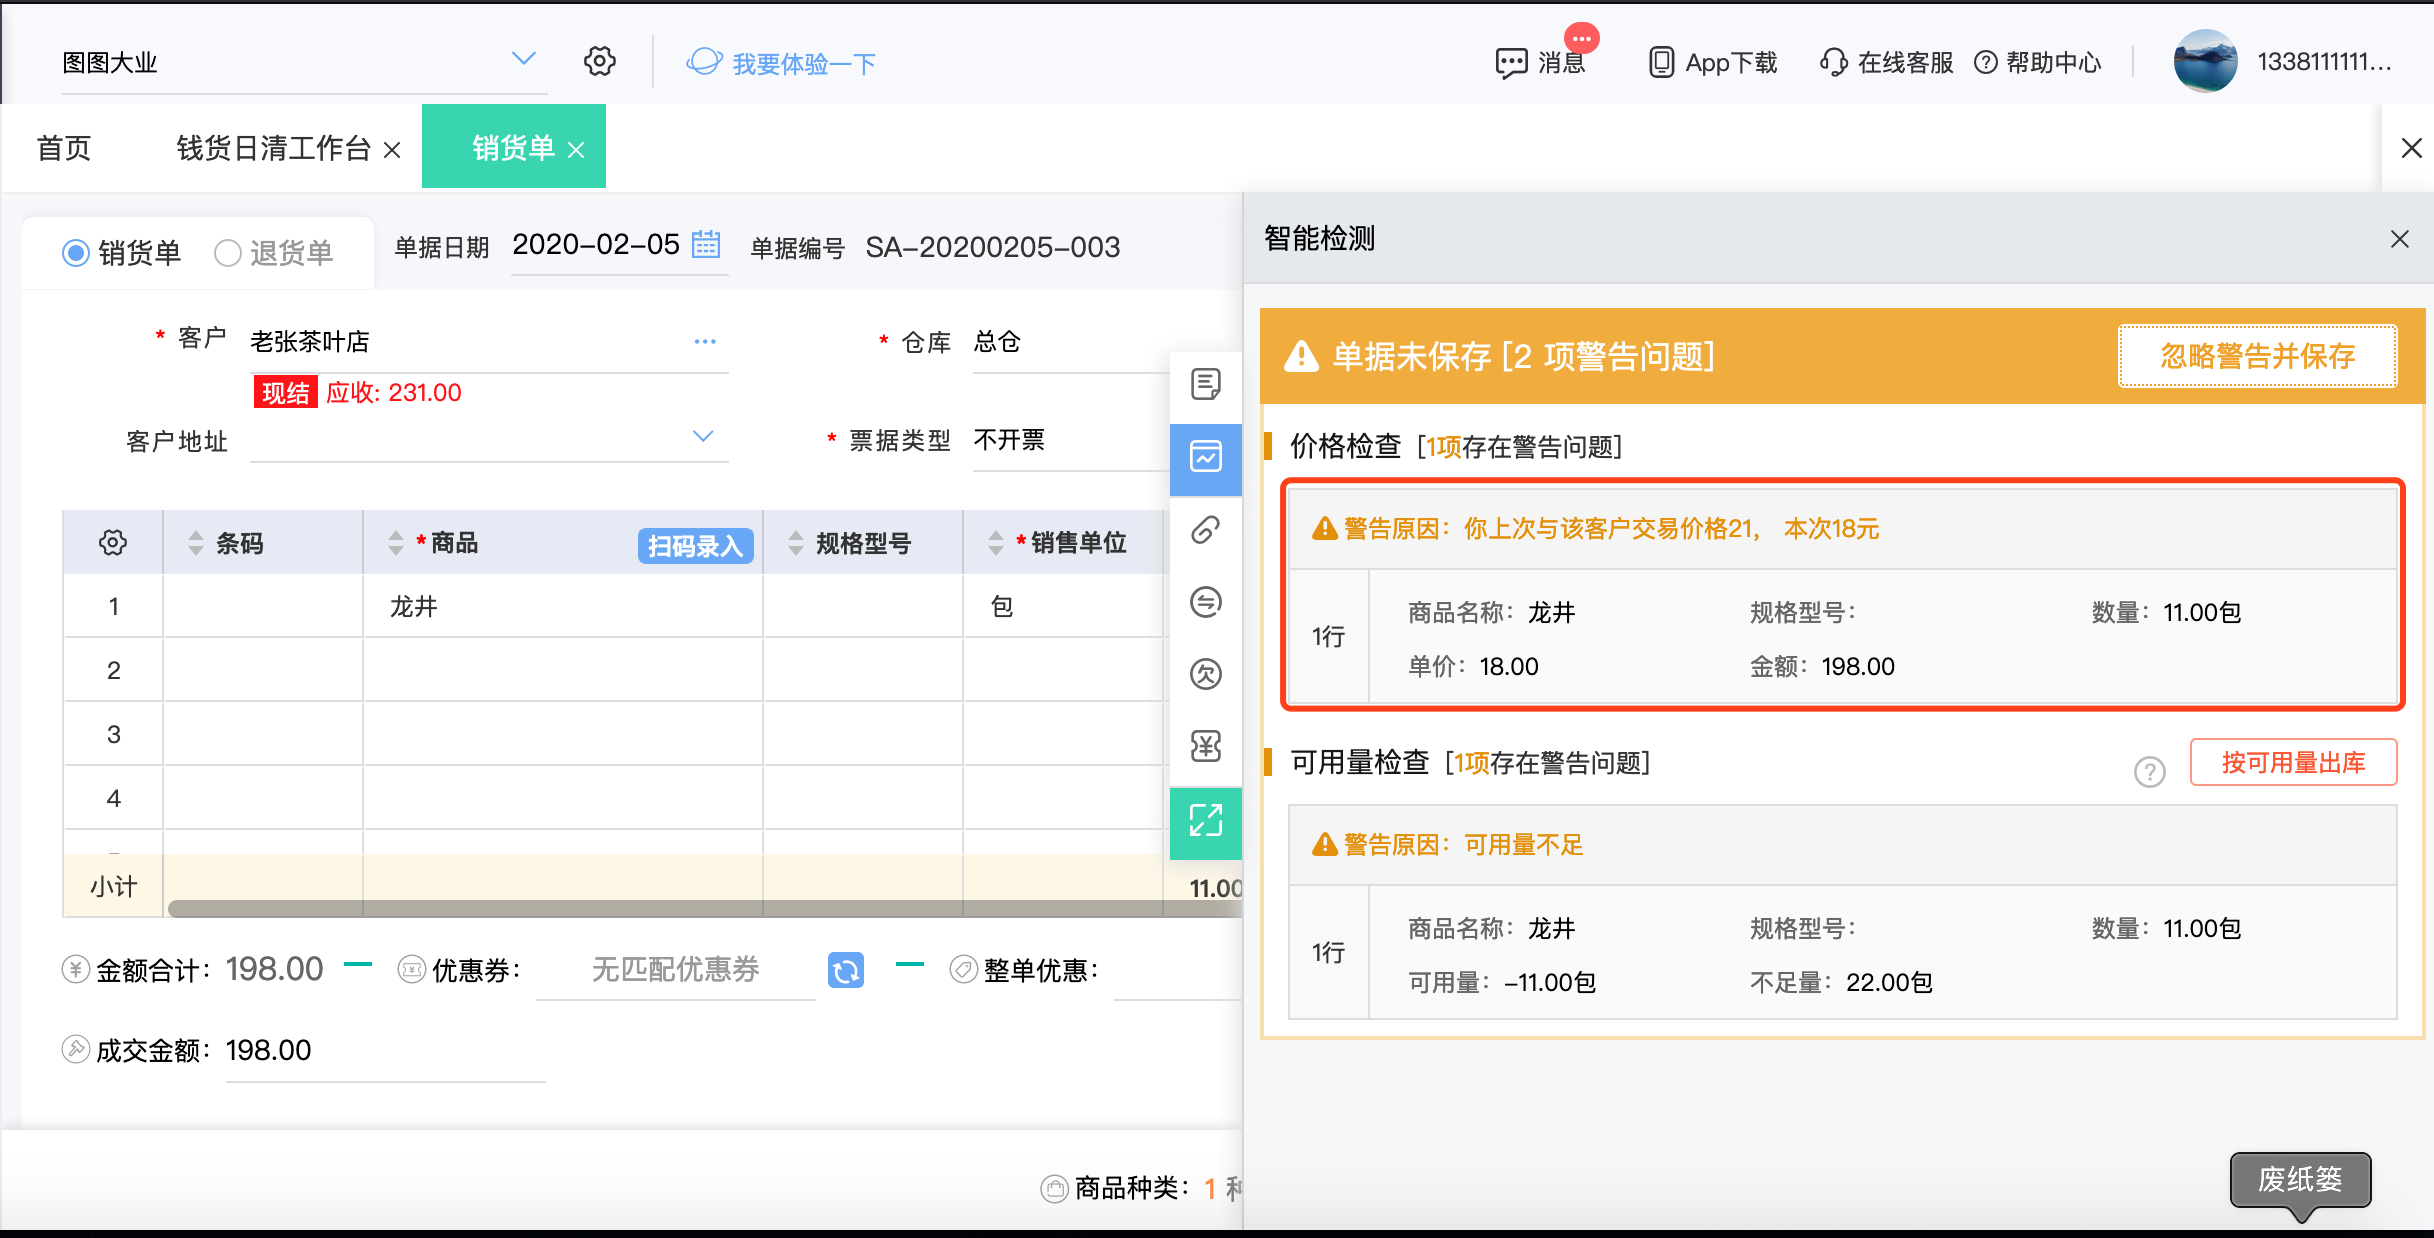The image size is (2434, 1238).
Task: Click the settings gear icon on toolbar
Action: pyautogui.click(x=600, y=62)
